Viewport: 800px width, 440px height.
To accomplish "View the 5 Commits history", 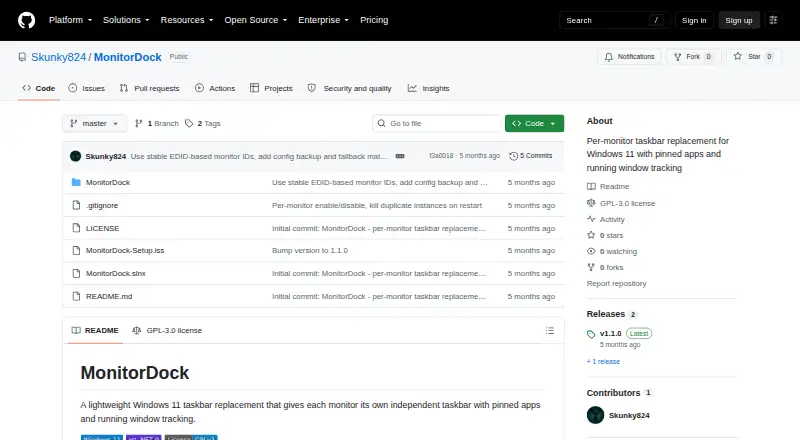I will [x=531, y=156].
